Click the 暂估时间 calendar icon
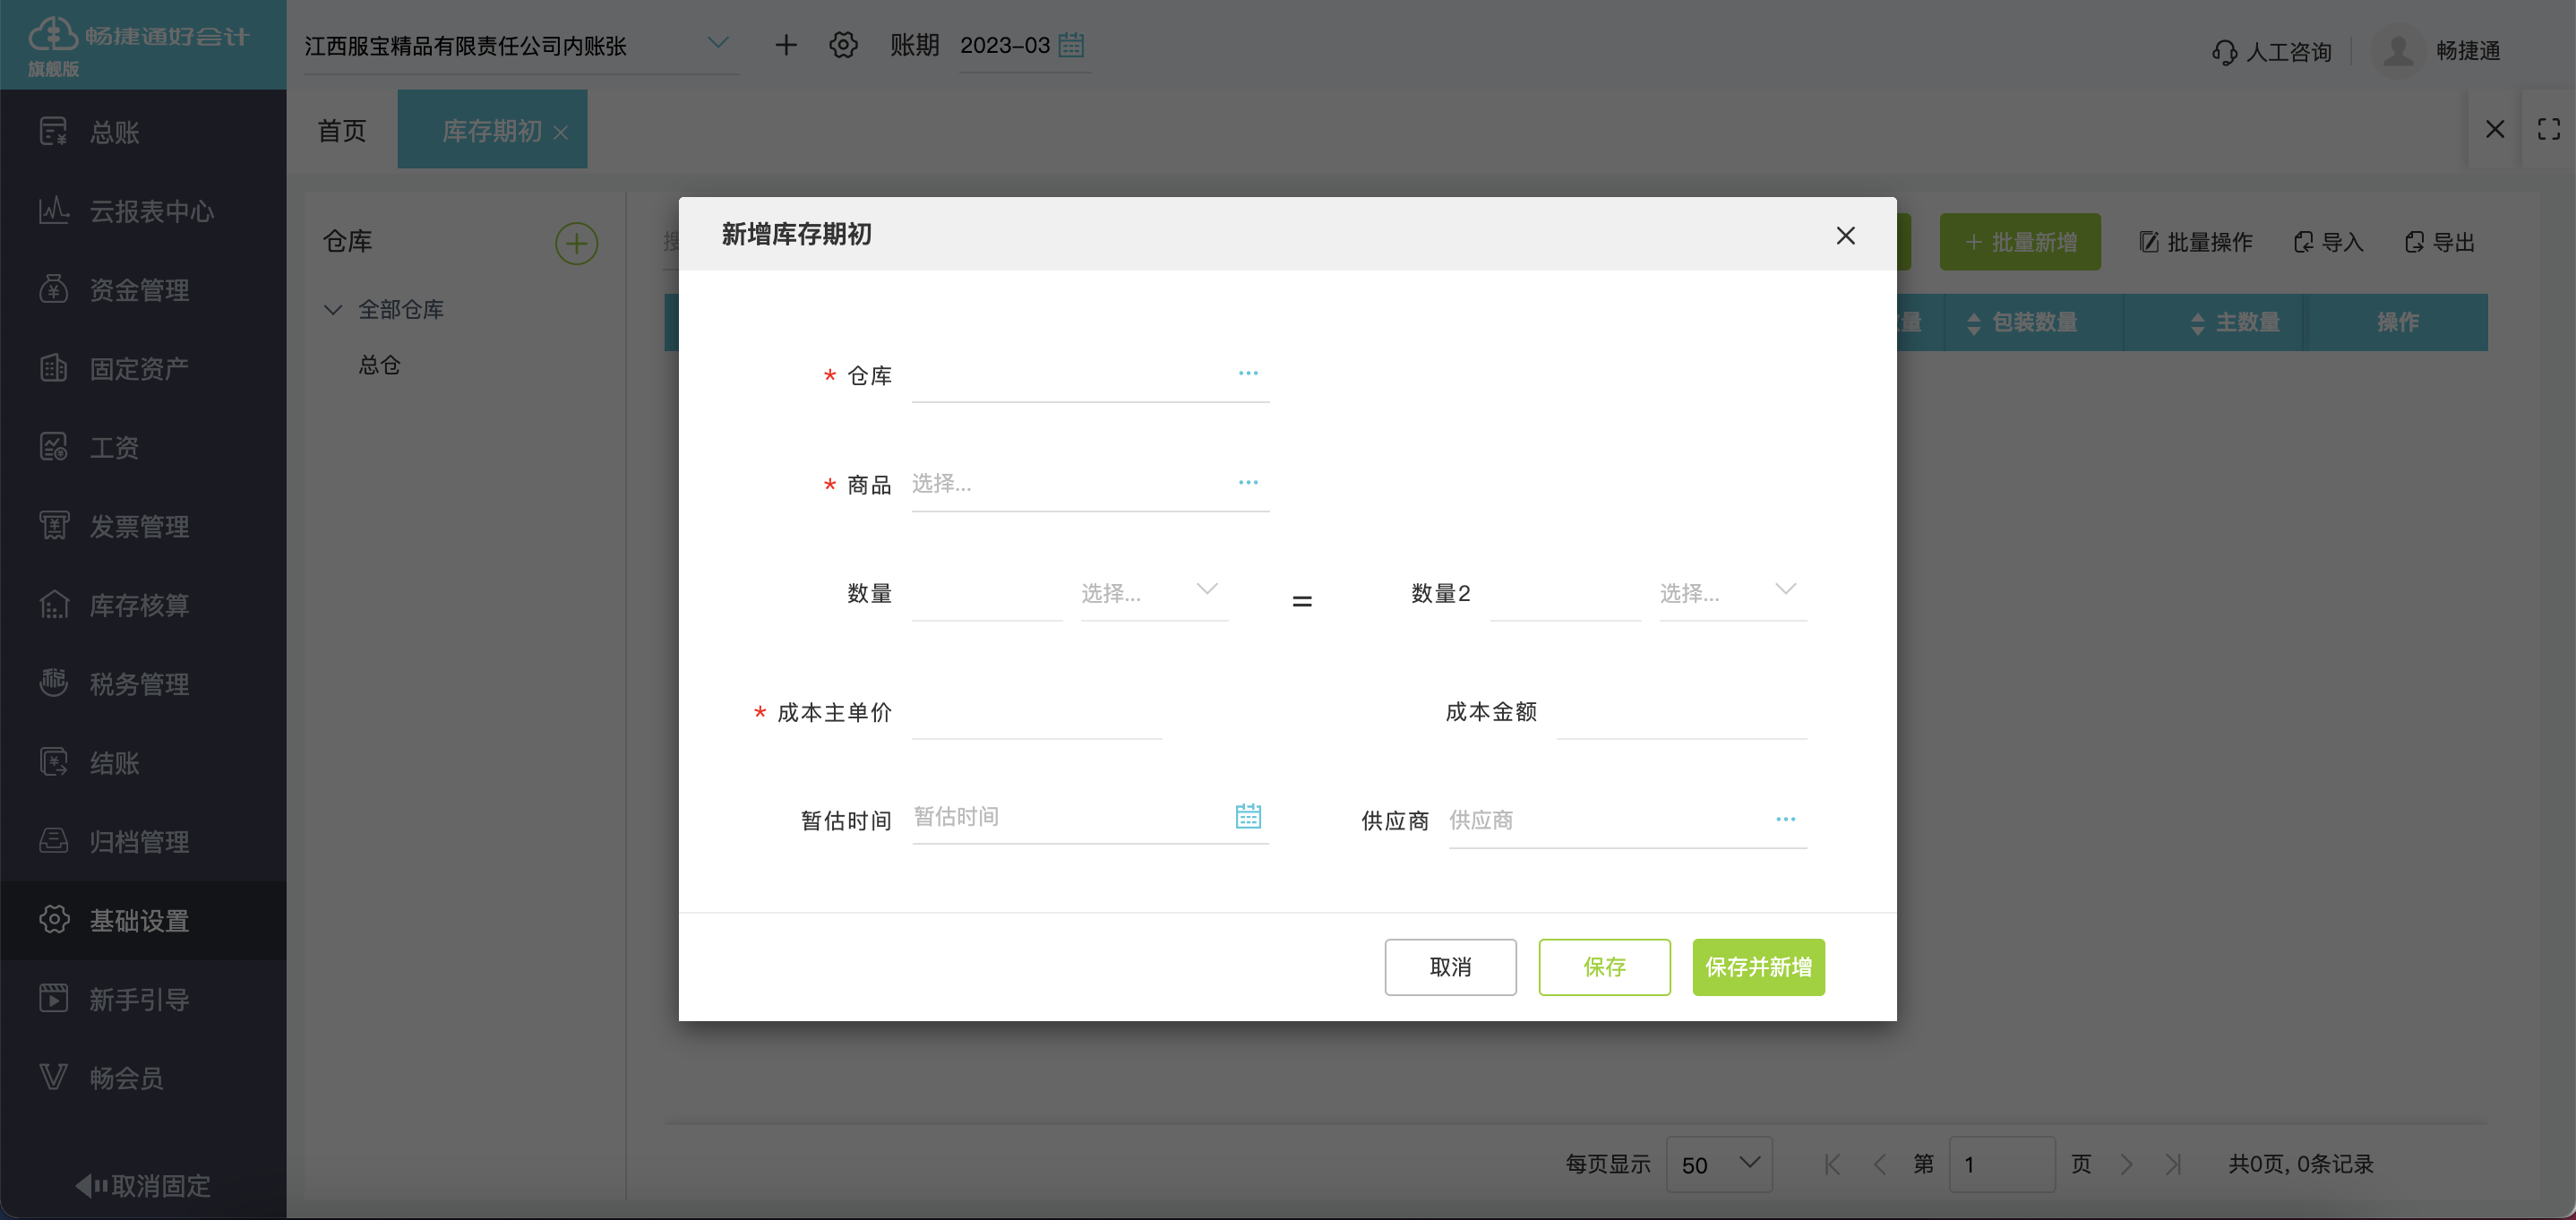The width and height of the screenshot is (2576, 1220). pyautogui.click(x=1250, y=816)
